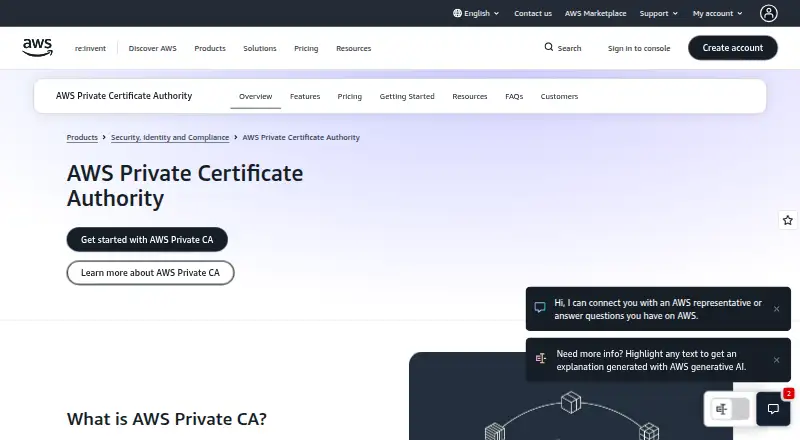Dismiss the generative AI explanation message
Screen dimensions: 800x440
[x=777, y=360]
